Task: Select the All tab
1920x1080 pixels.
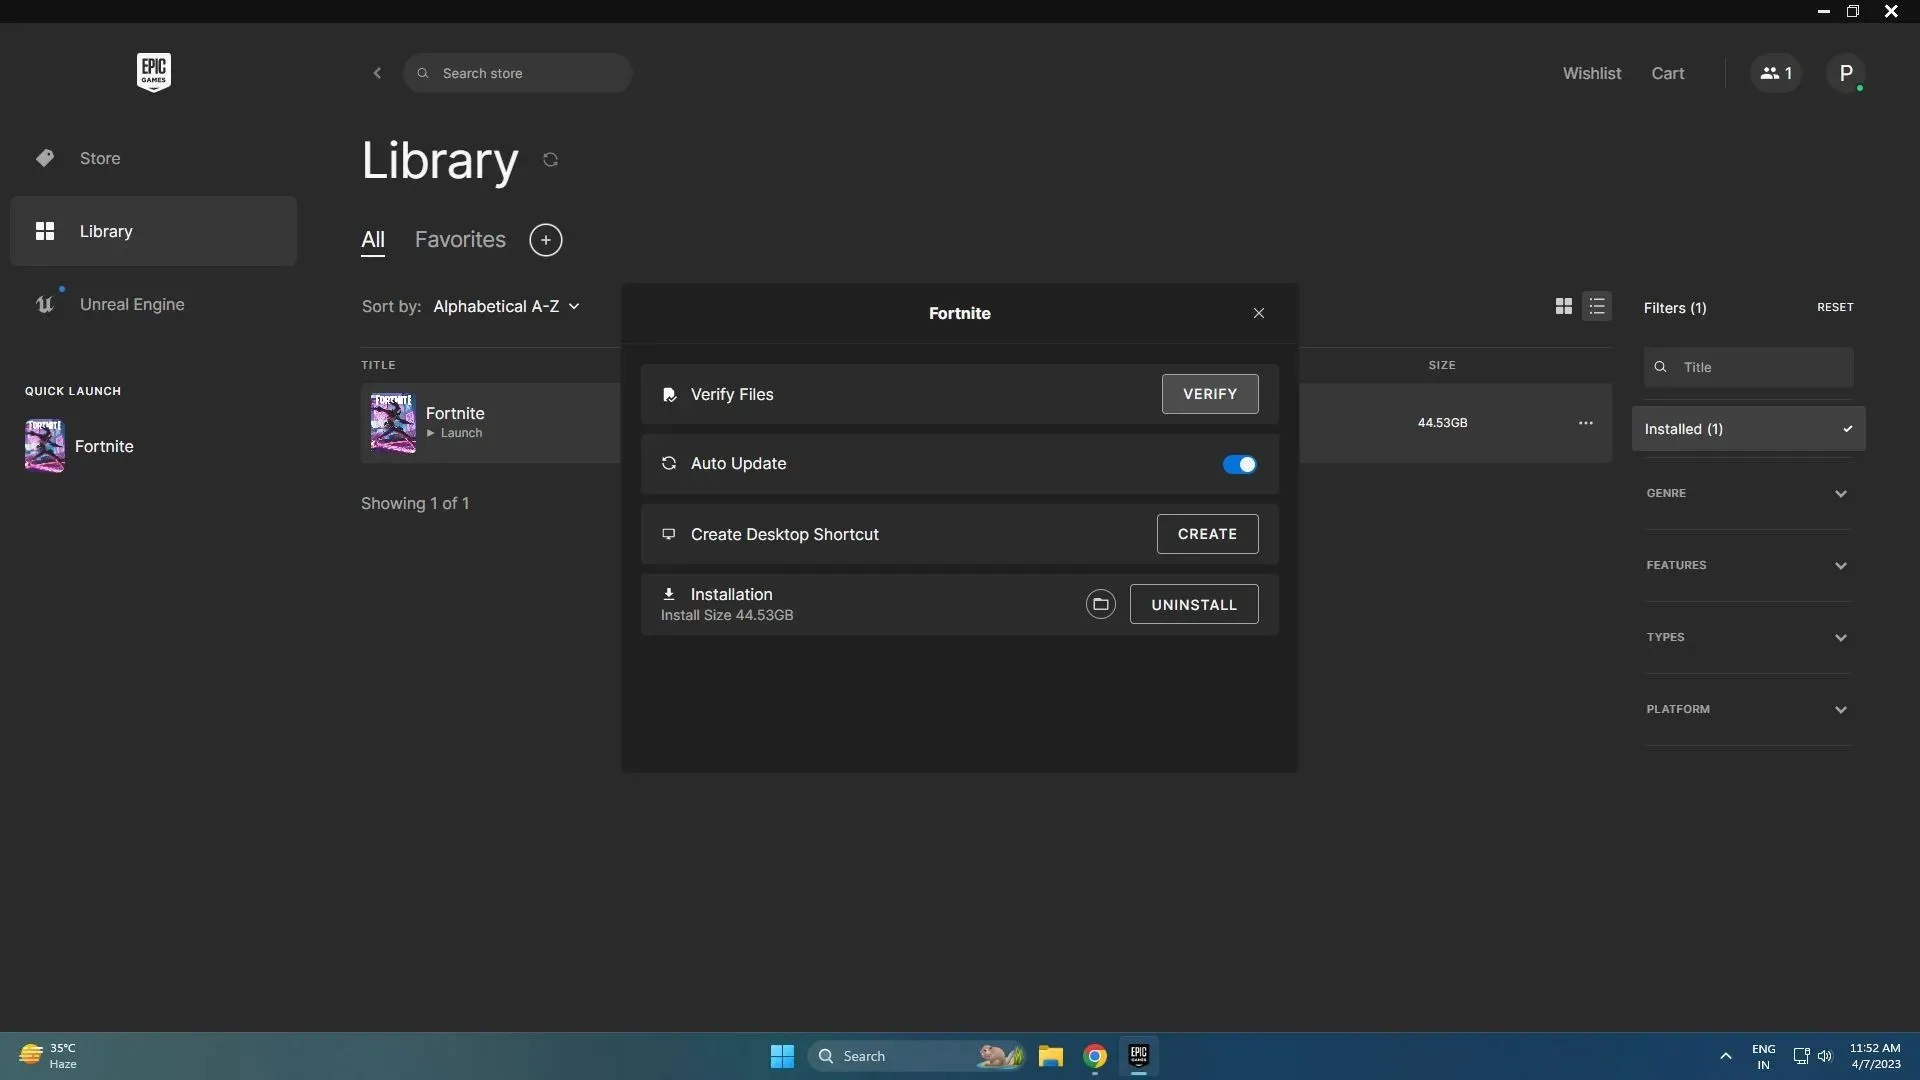Action: pyautogui.click(x=373, y=240)
